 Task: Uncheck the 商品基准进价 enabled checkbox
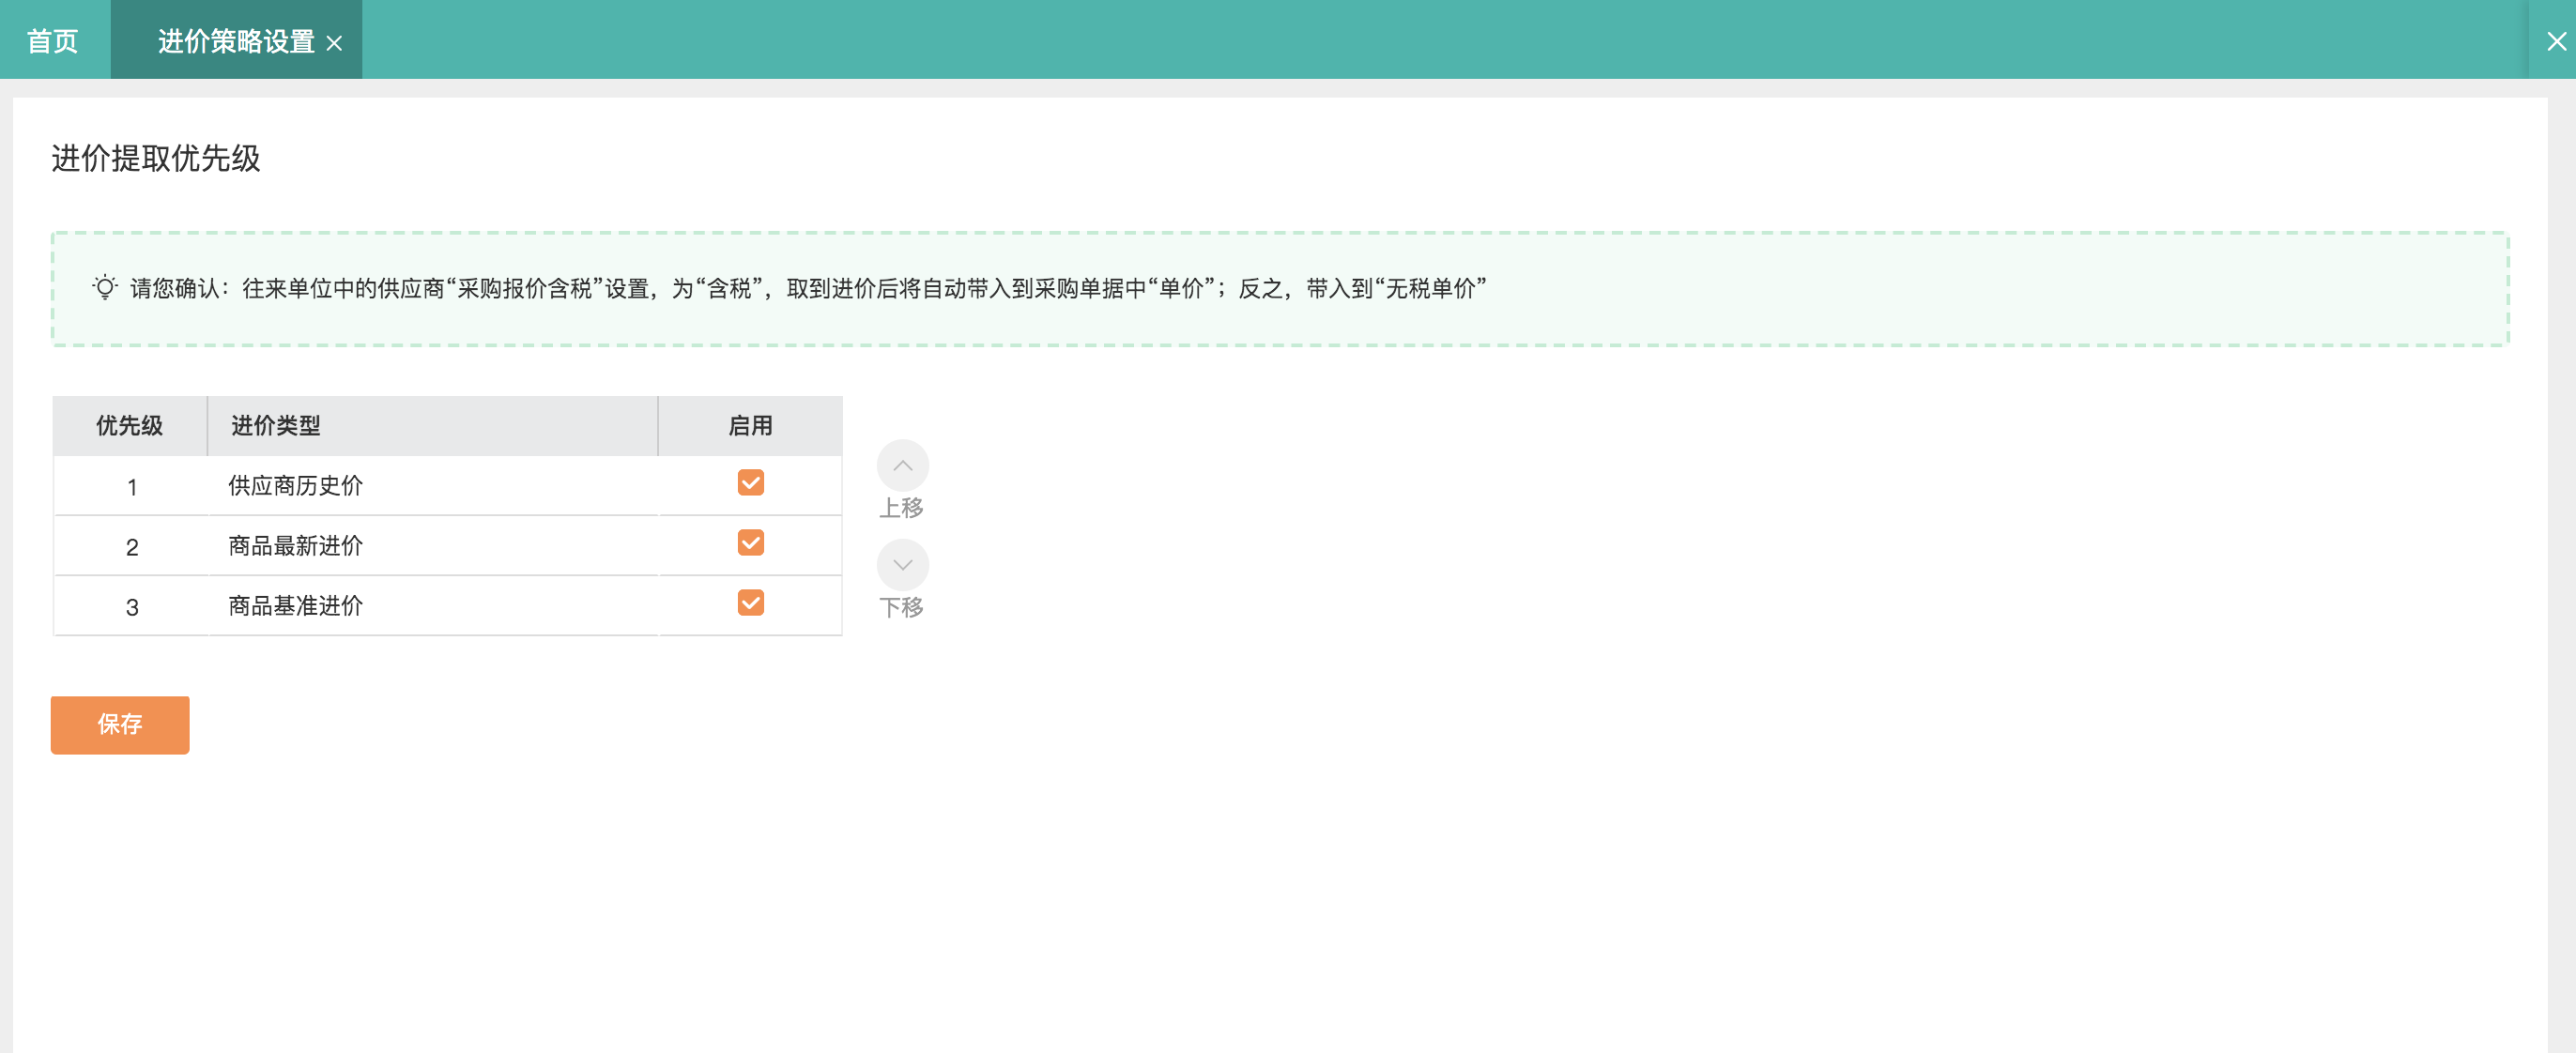pyautogui.click(x=751, y=604)
